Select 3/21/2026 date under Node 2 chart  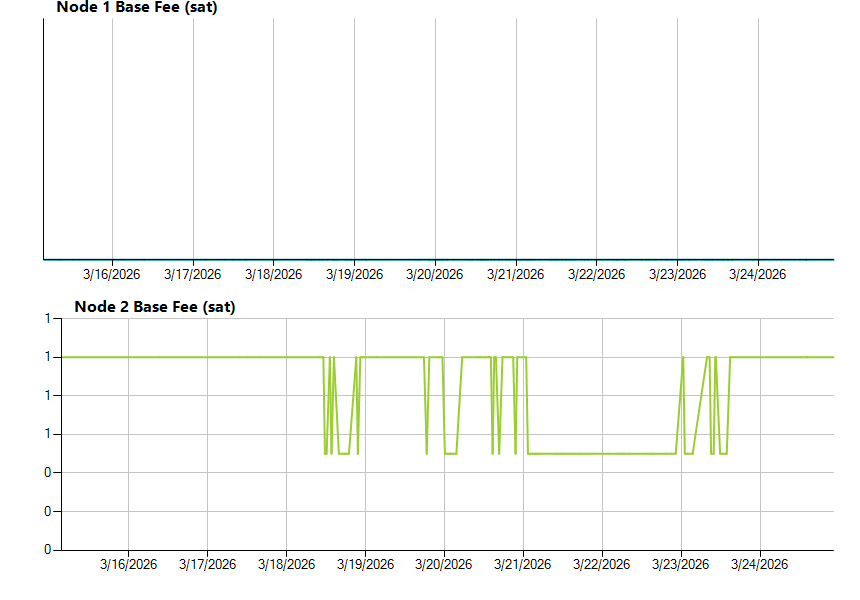(x=523, y=564)
